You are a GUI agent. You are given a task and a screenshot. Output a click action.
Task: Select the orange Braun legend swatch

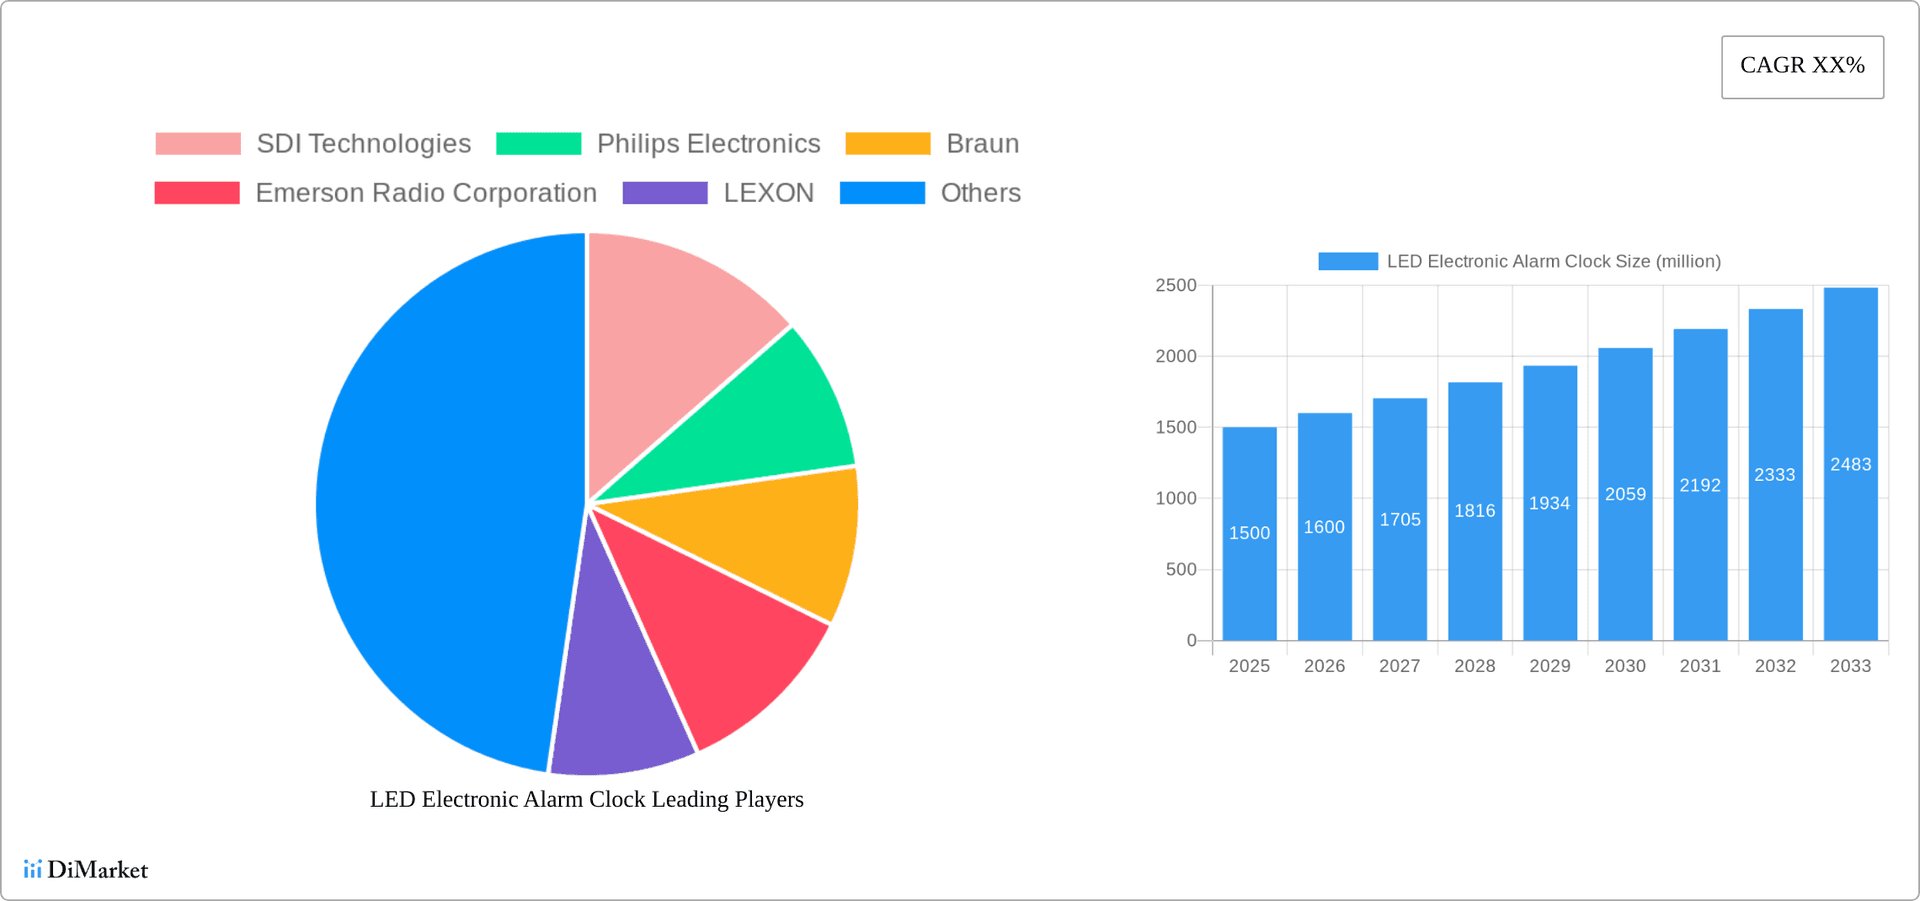[888, 143]
